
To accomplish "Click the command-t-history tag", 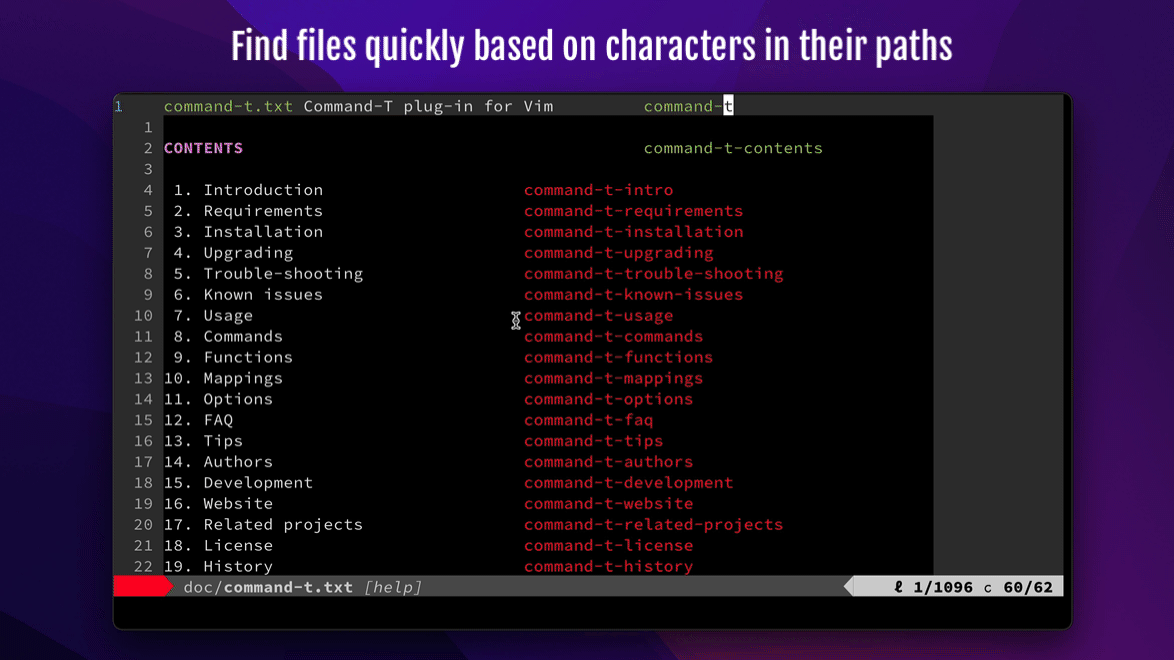I will coord(608,567).
